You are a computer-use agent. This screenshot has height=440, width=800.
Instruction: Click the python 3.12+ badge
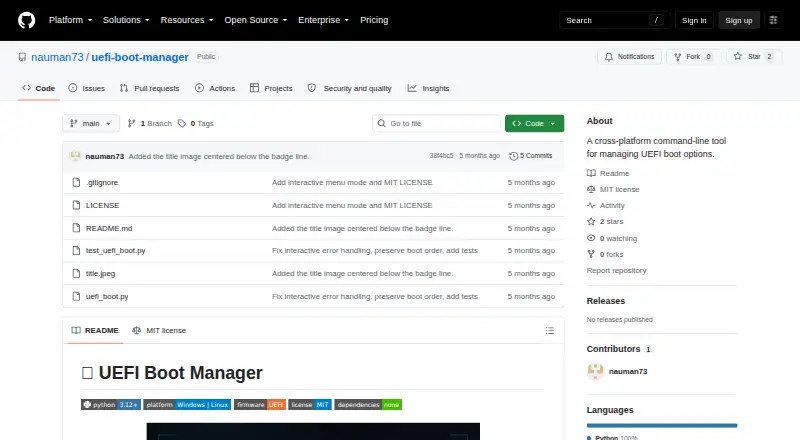(x=111, y=405)
